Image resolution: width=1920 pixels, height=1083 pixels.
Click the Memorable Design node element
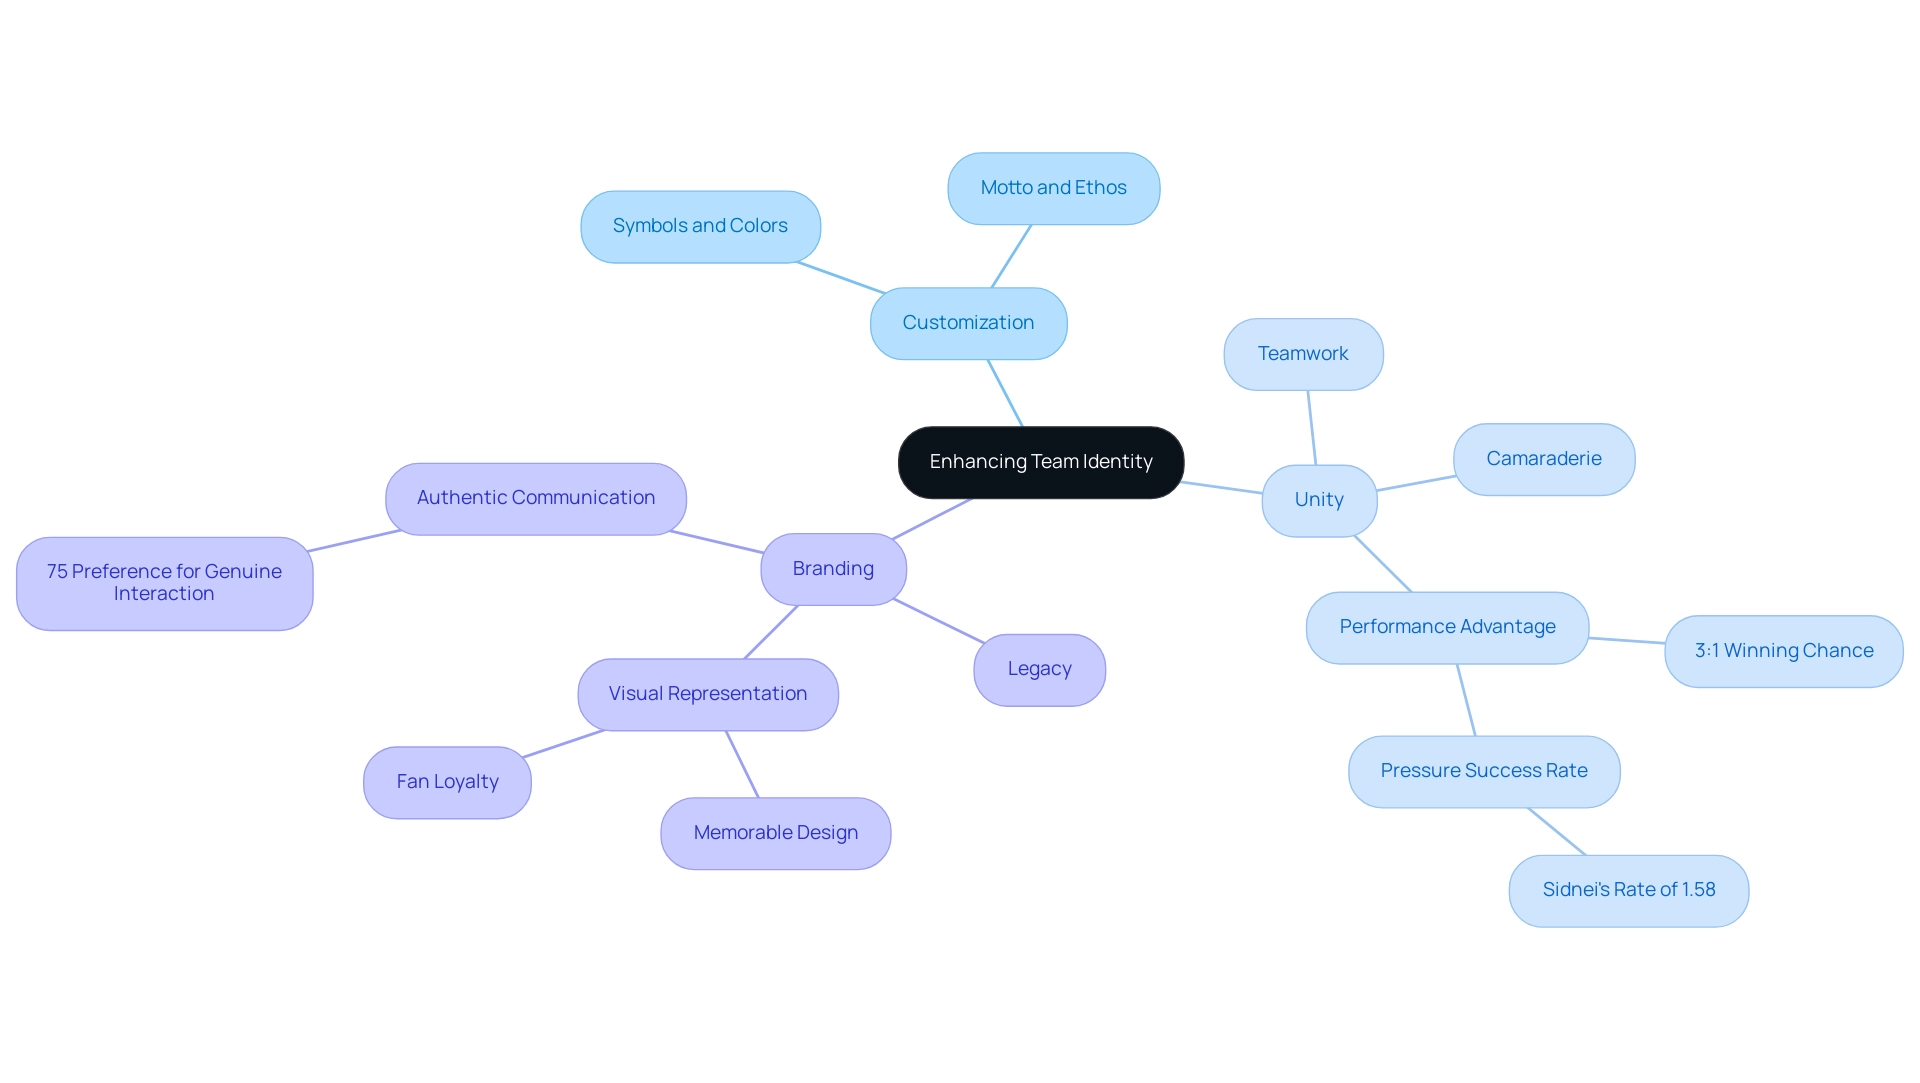click(x=777, y=831)
